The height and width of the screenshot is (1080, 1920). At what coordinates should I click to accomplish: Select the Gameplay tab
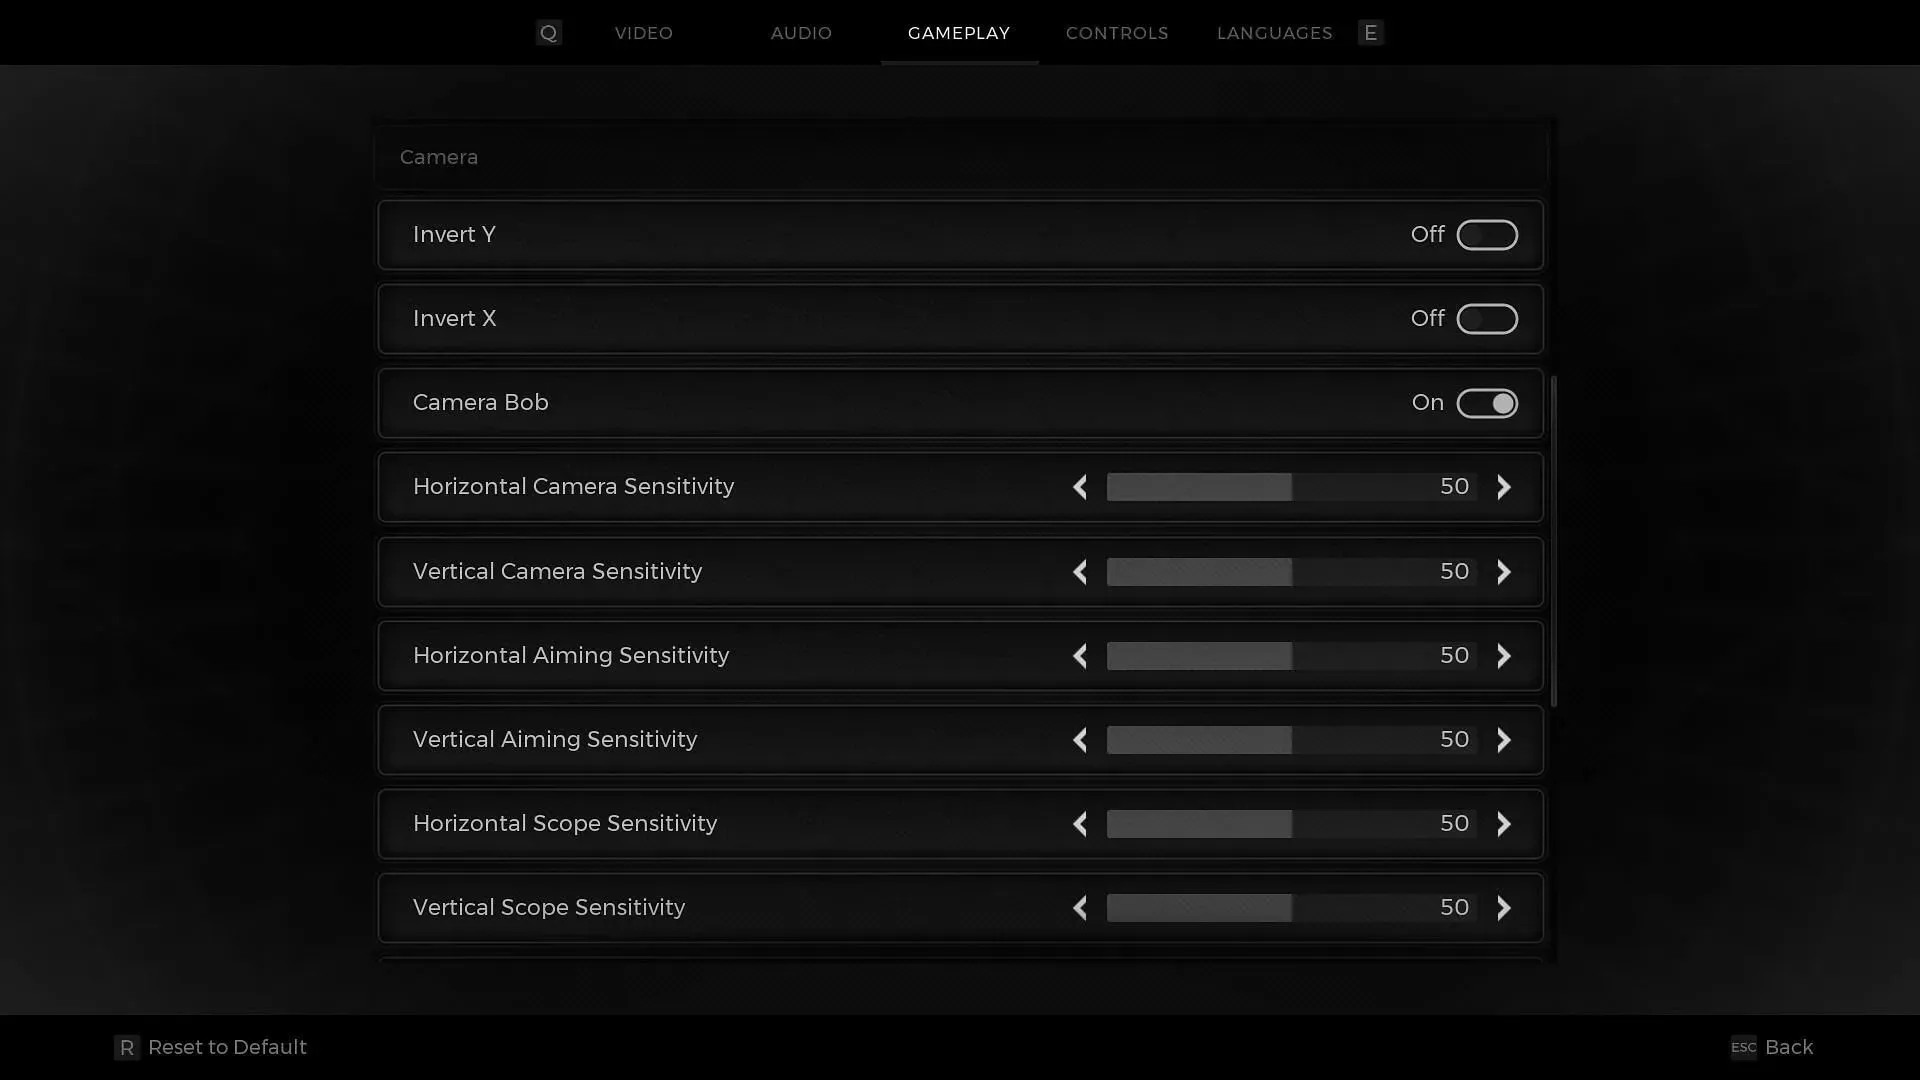click(959, 33)
